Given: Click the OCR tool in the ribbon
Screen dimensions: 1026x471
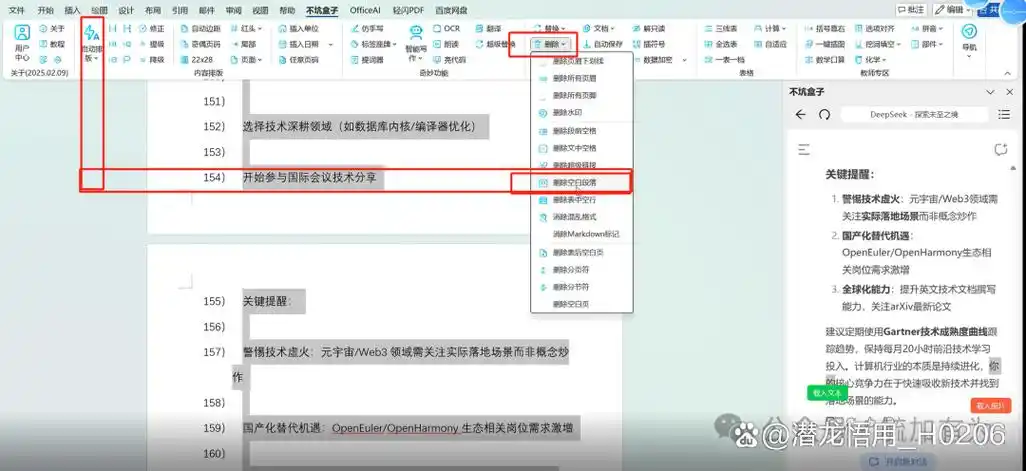Looking at the screenshot, I should [446, 29].
